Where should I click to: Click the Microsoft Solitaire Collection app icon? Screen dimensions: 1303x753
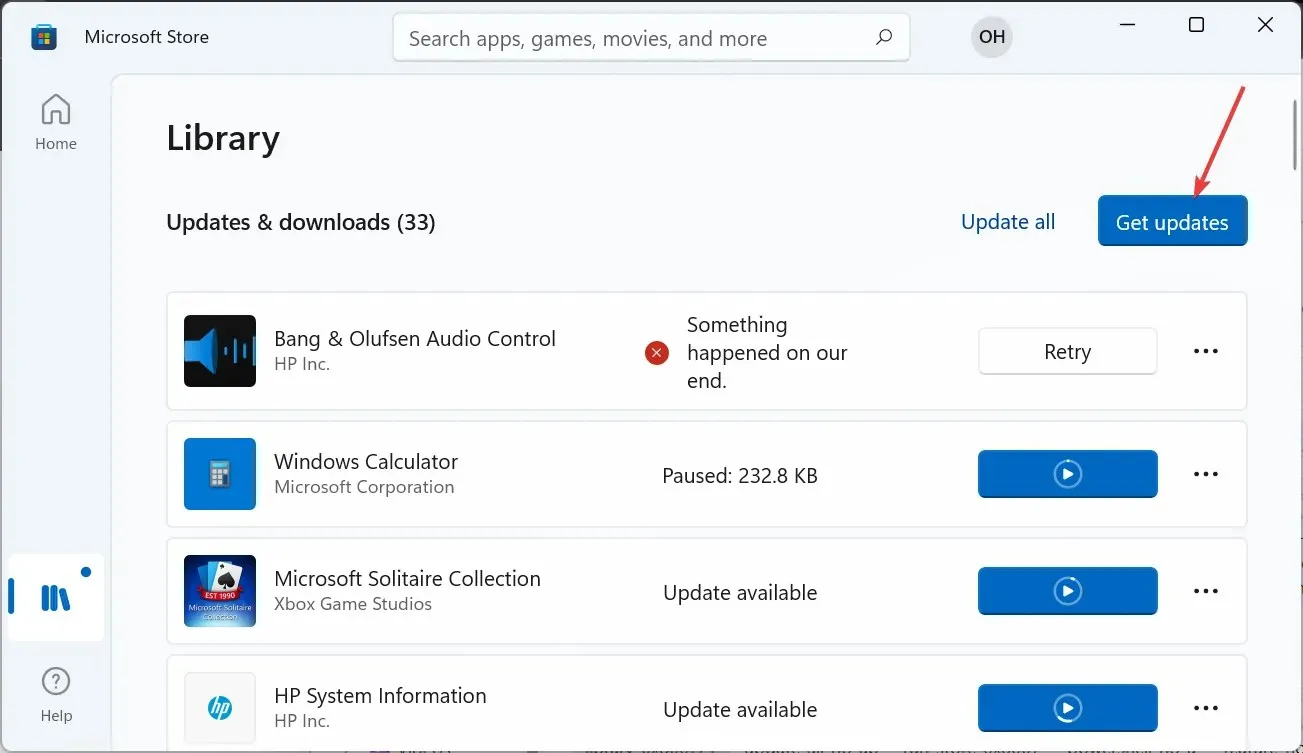(220, 591)
